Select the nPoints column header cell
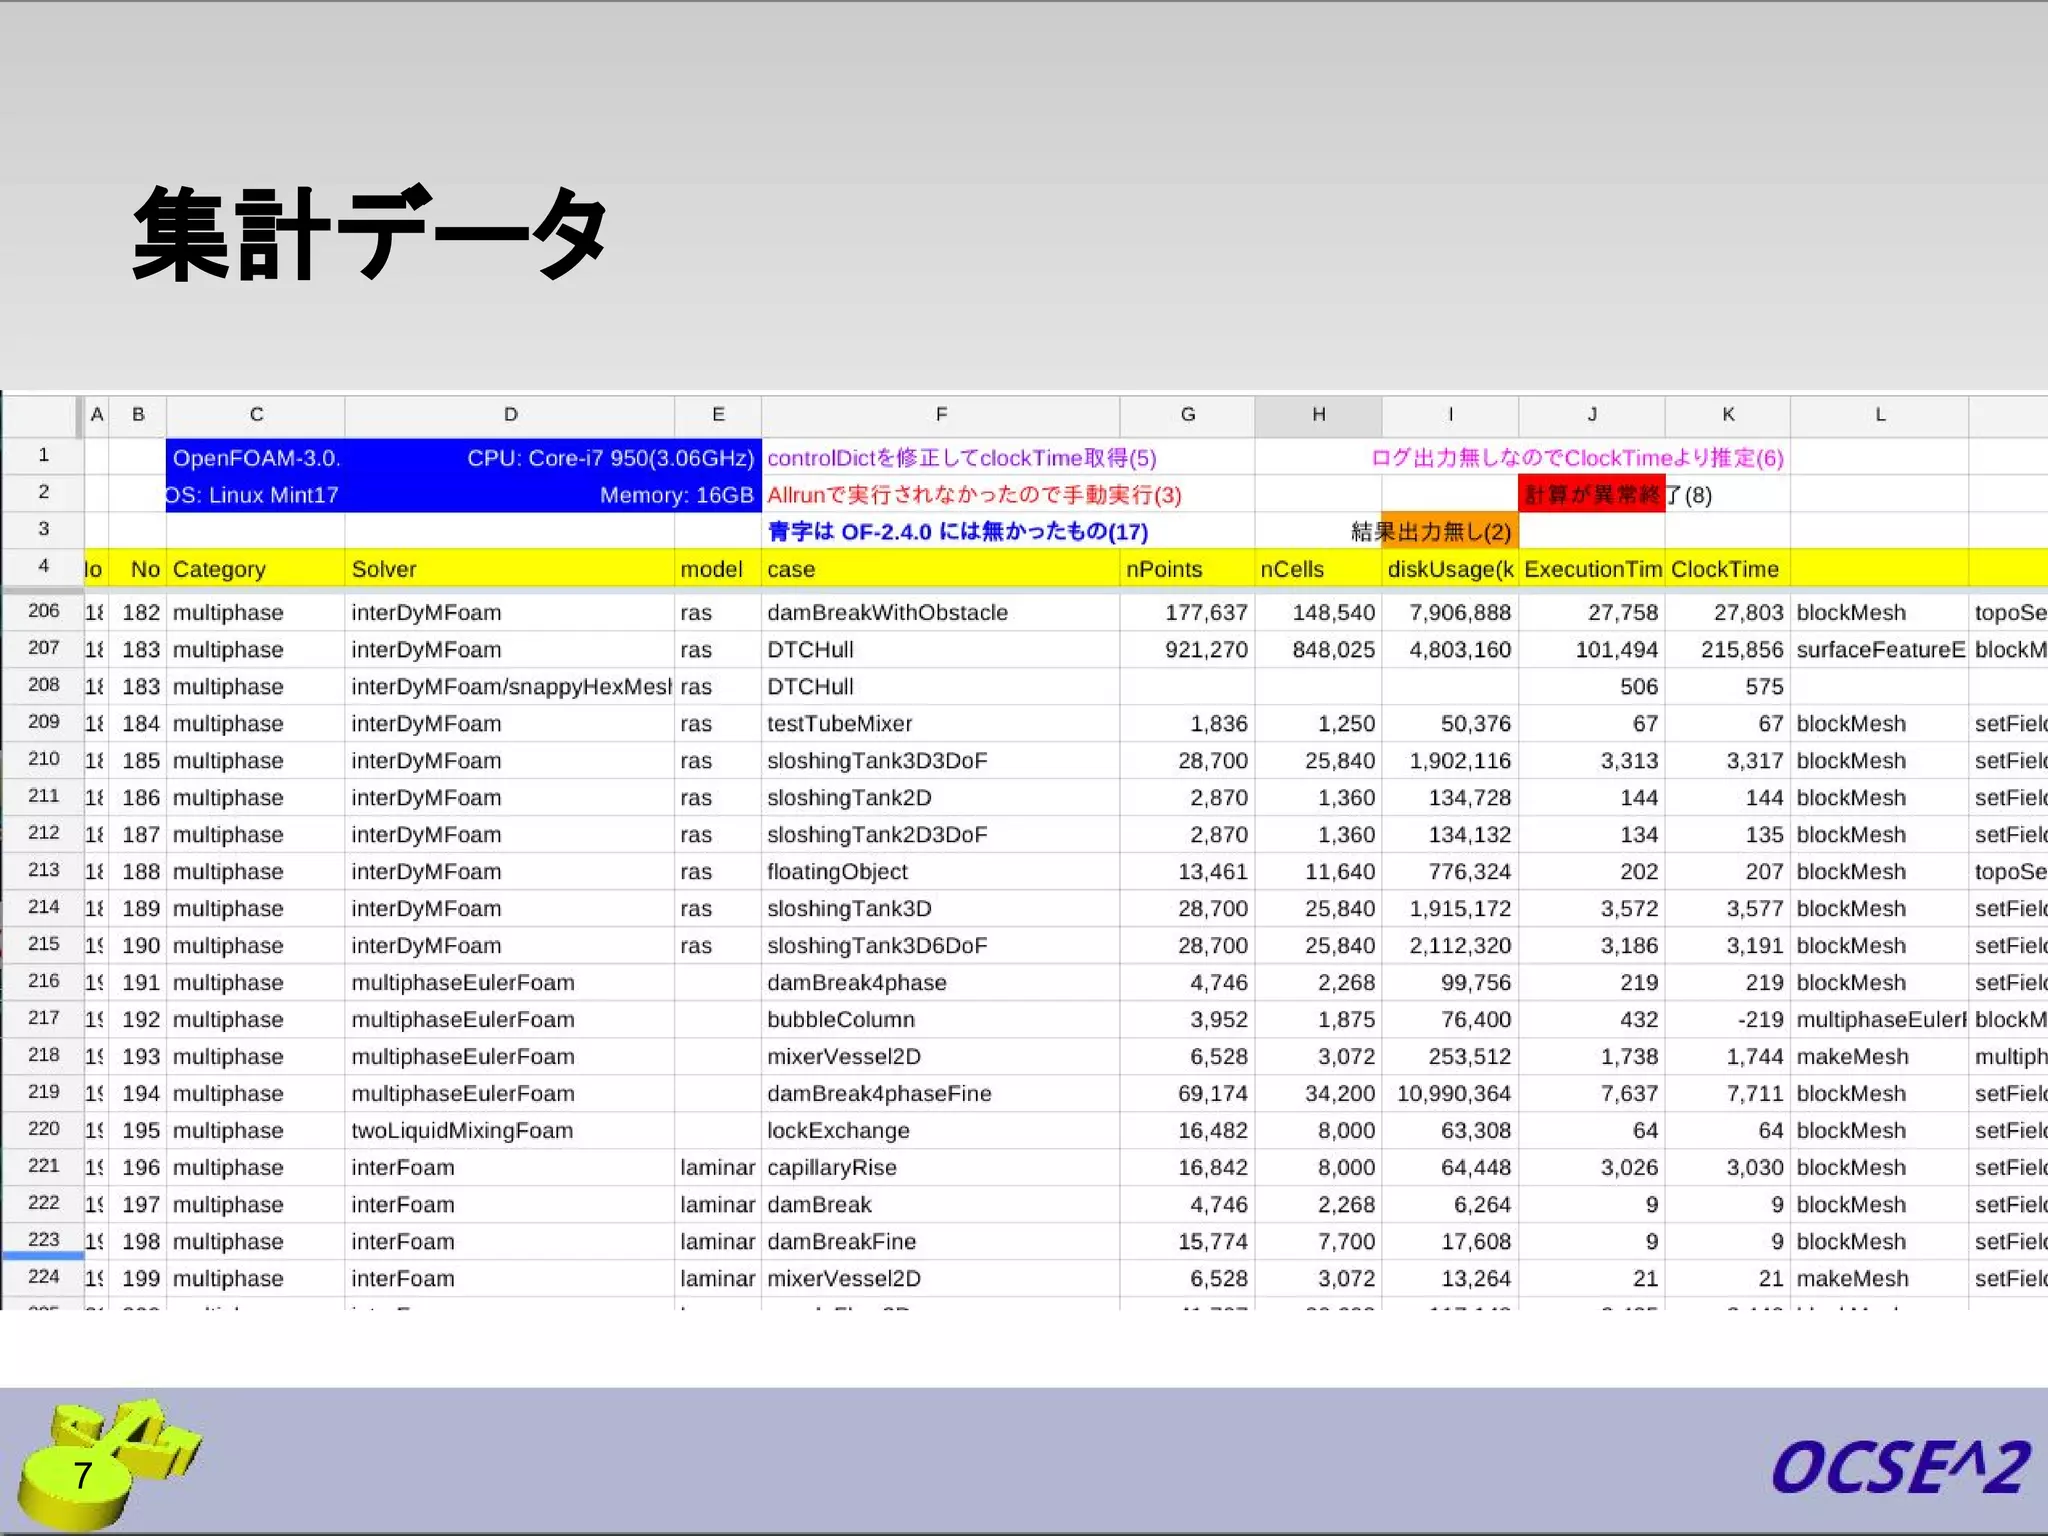Screen dimensions: 2048x1536 click(x=1164, y=568)
